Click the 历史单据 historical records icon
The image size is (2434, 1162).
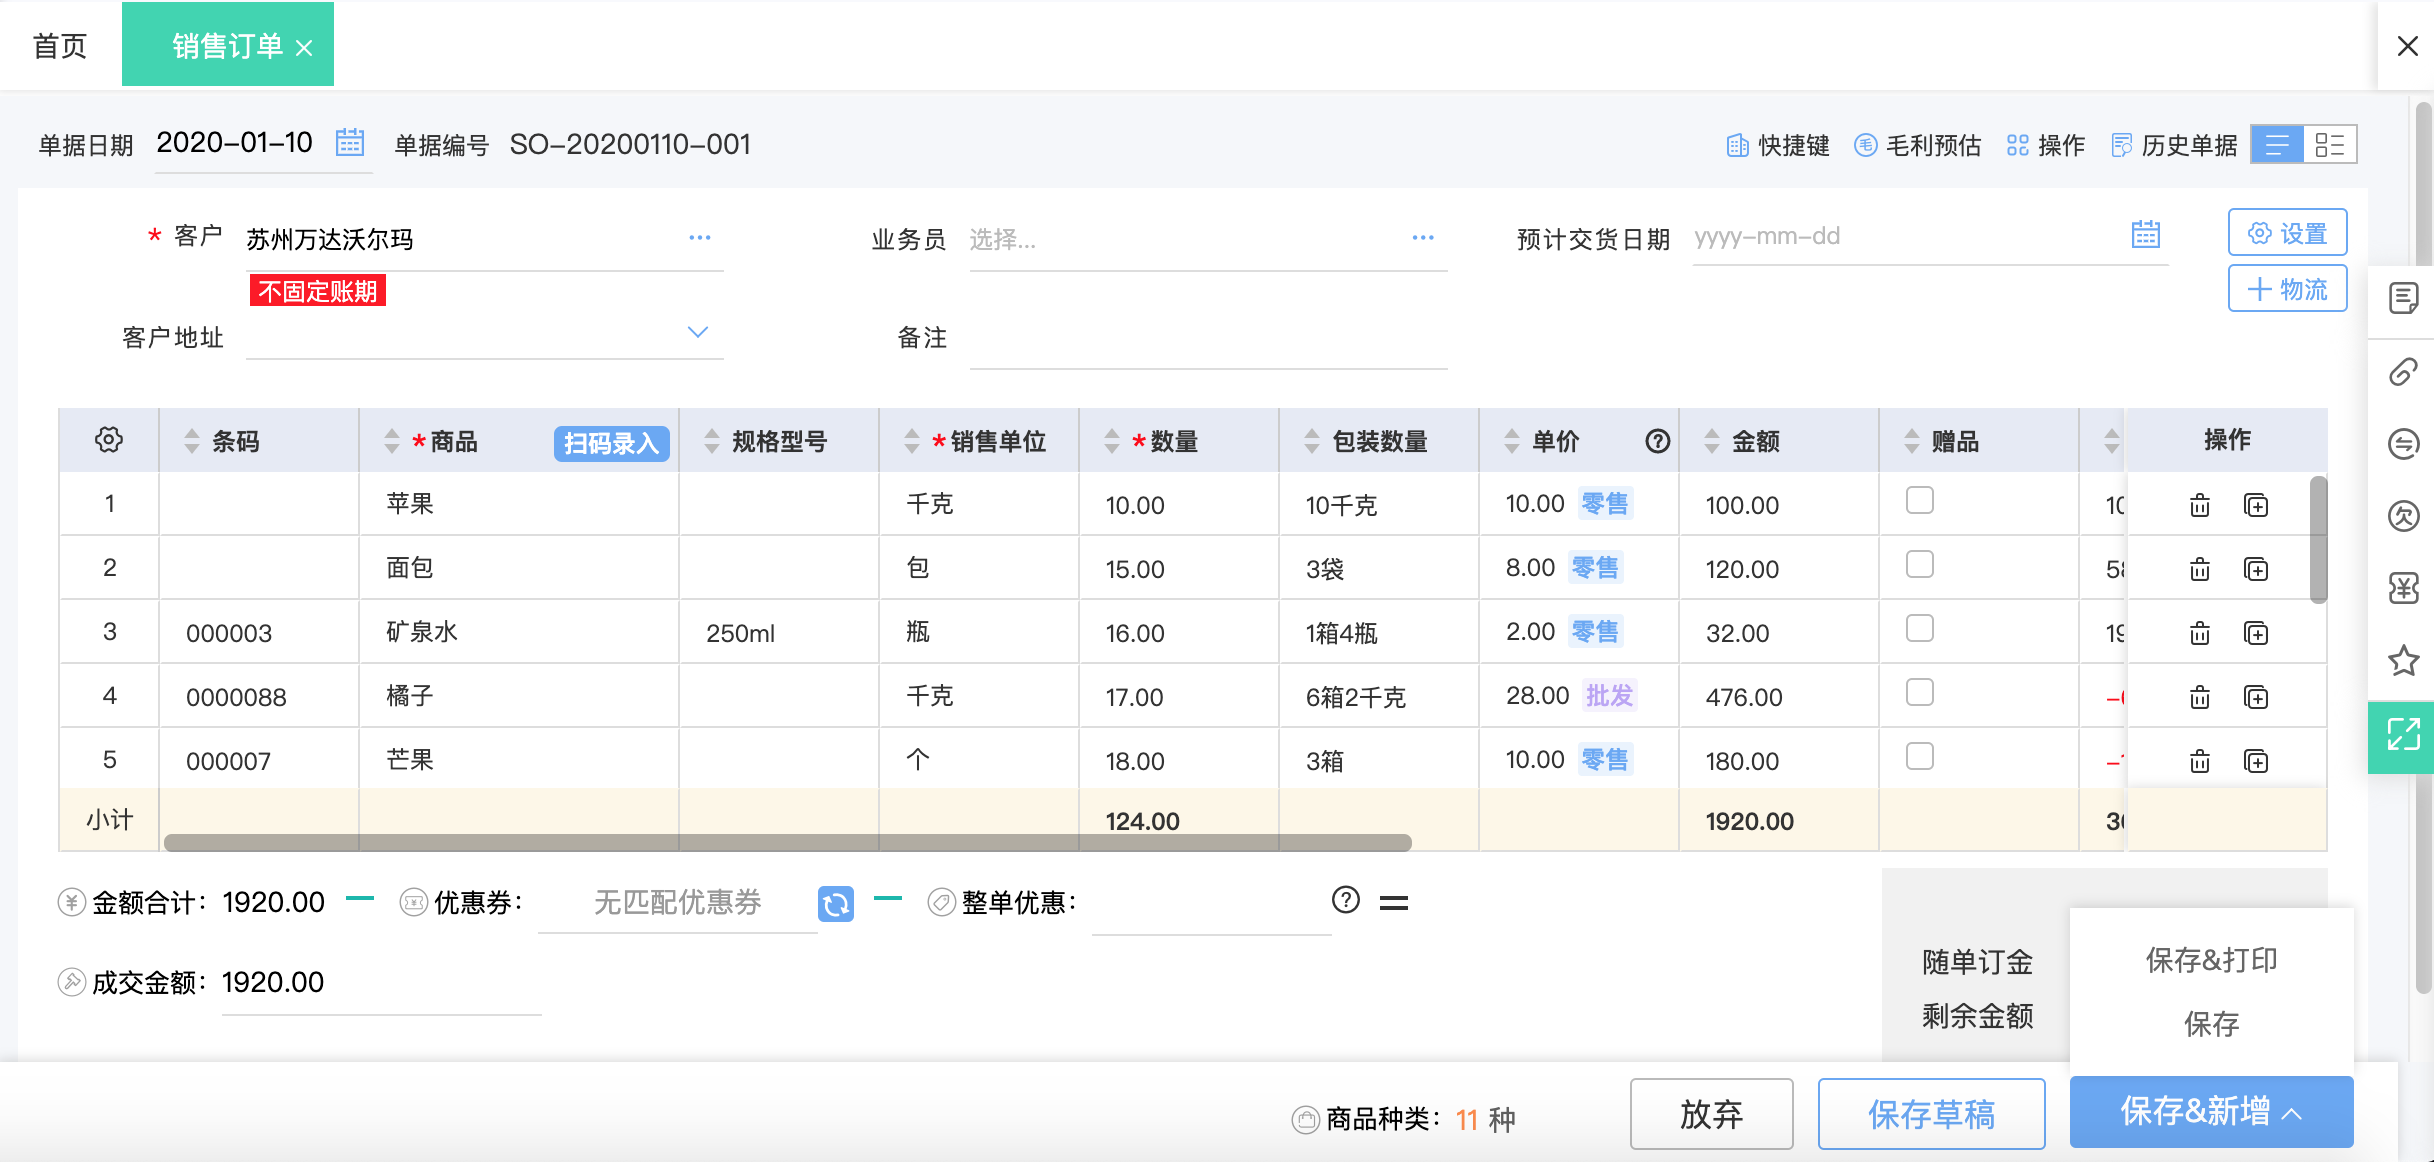click(x=2120, y=147)
